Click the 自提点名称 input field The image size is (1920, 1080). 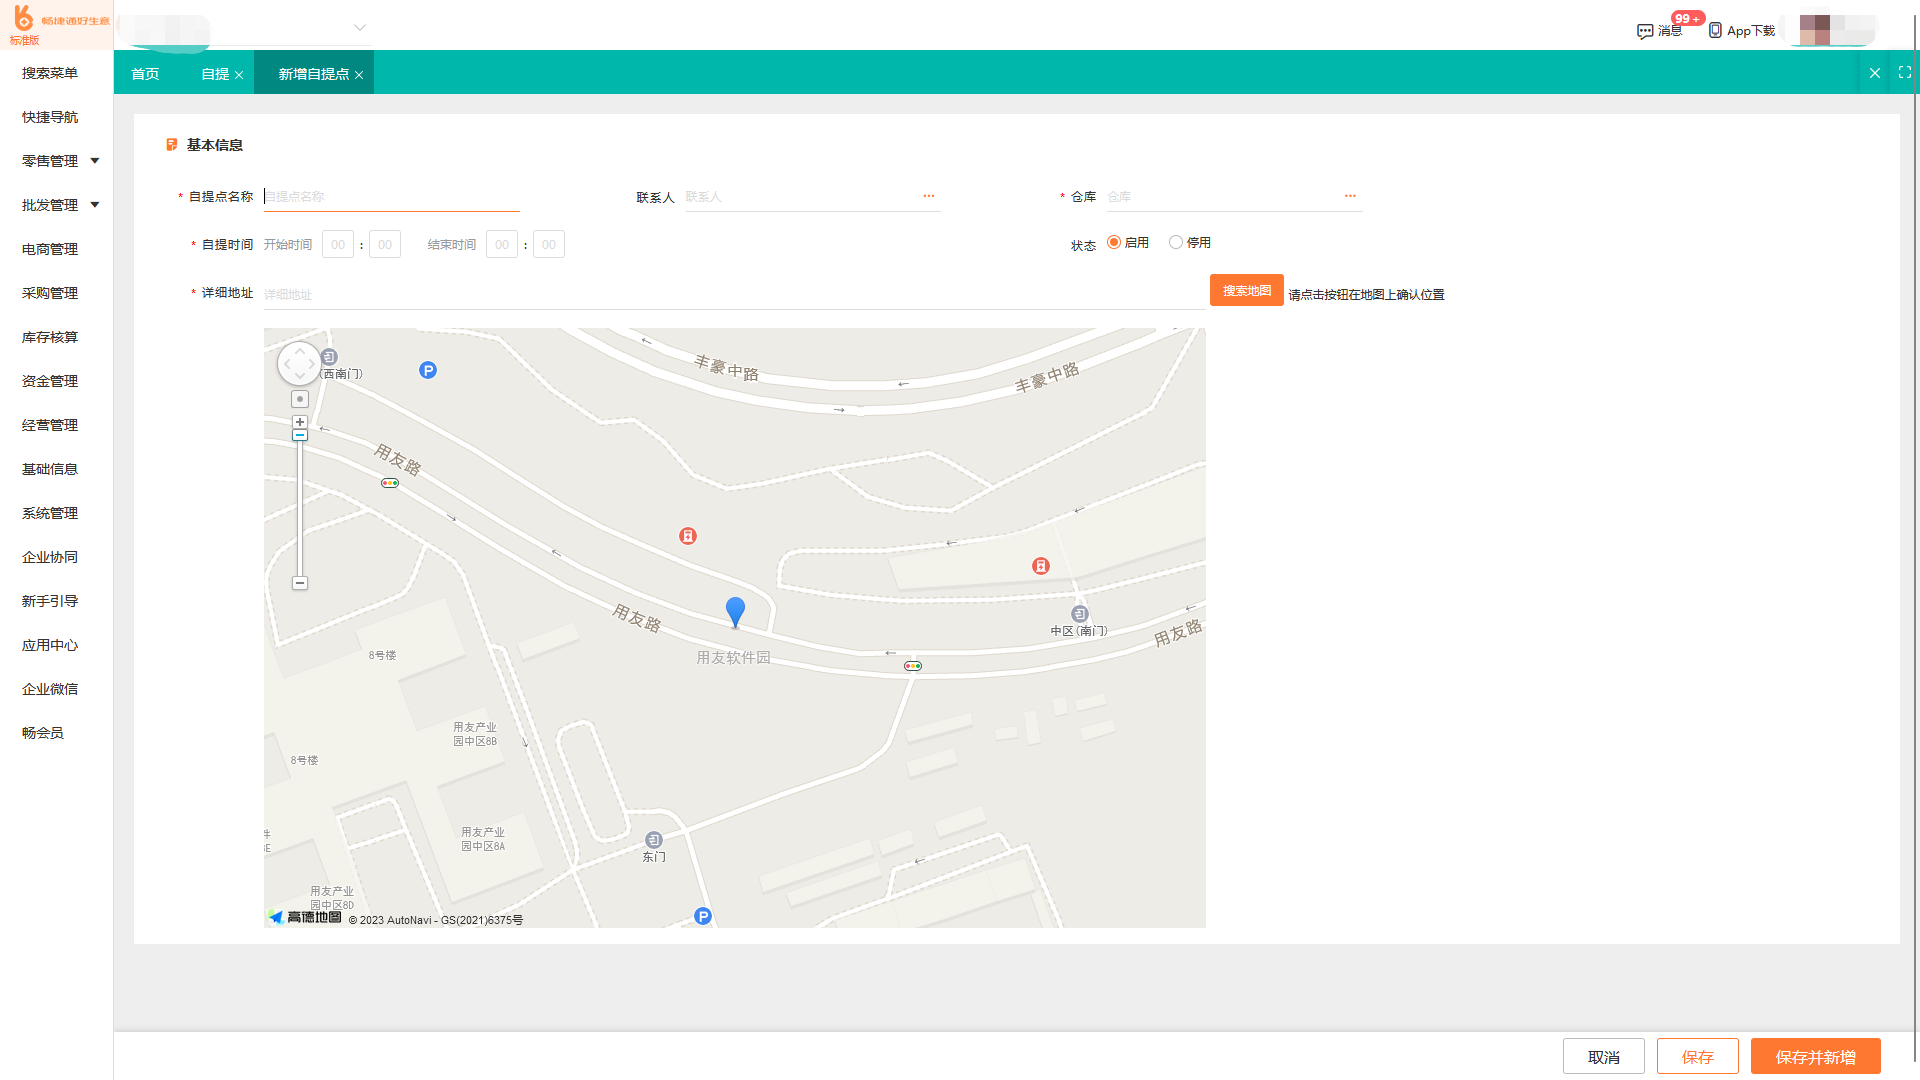coord(392,195)
